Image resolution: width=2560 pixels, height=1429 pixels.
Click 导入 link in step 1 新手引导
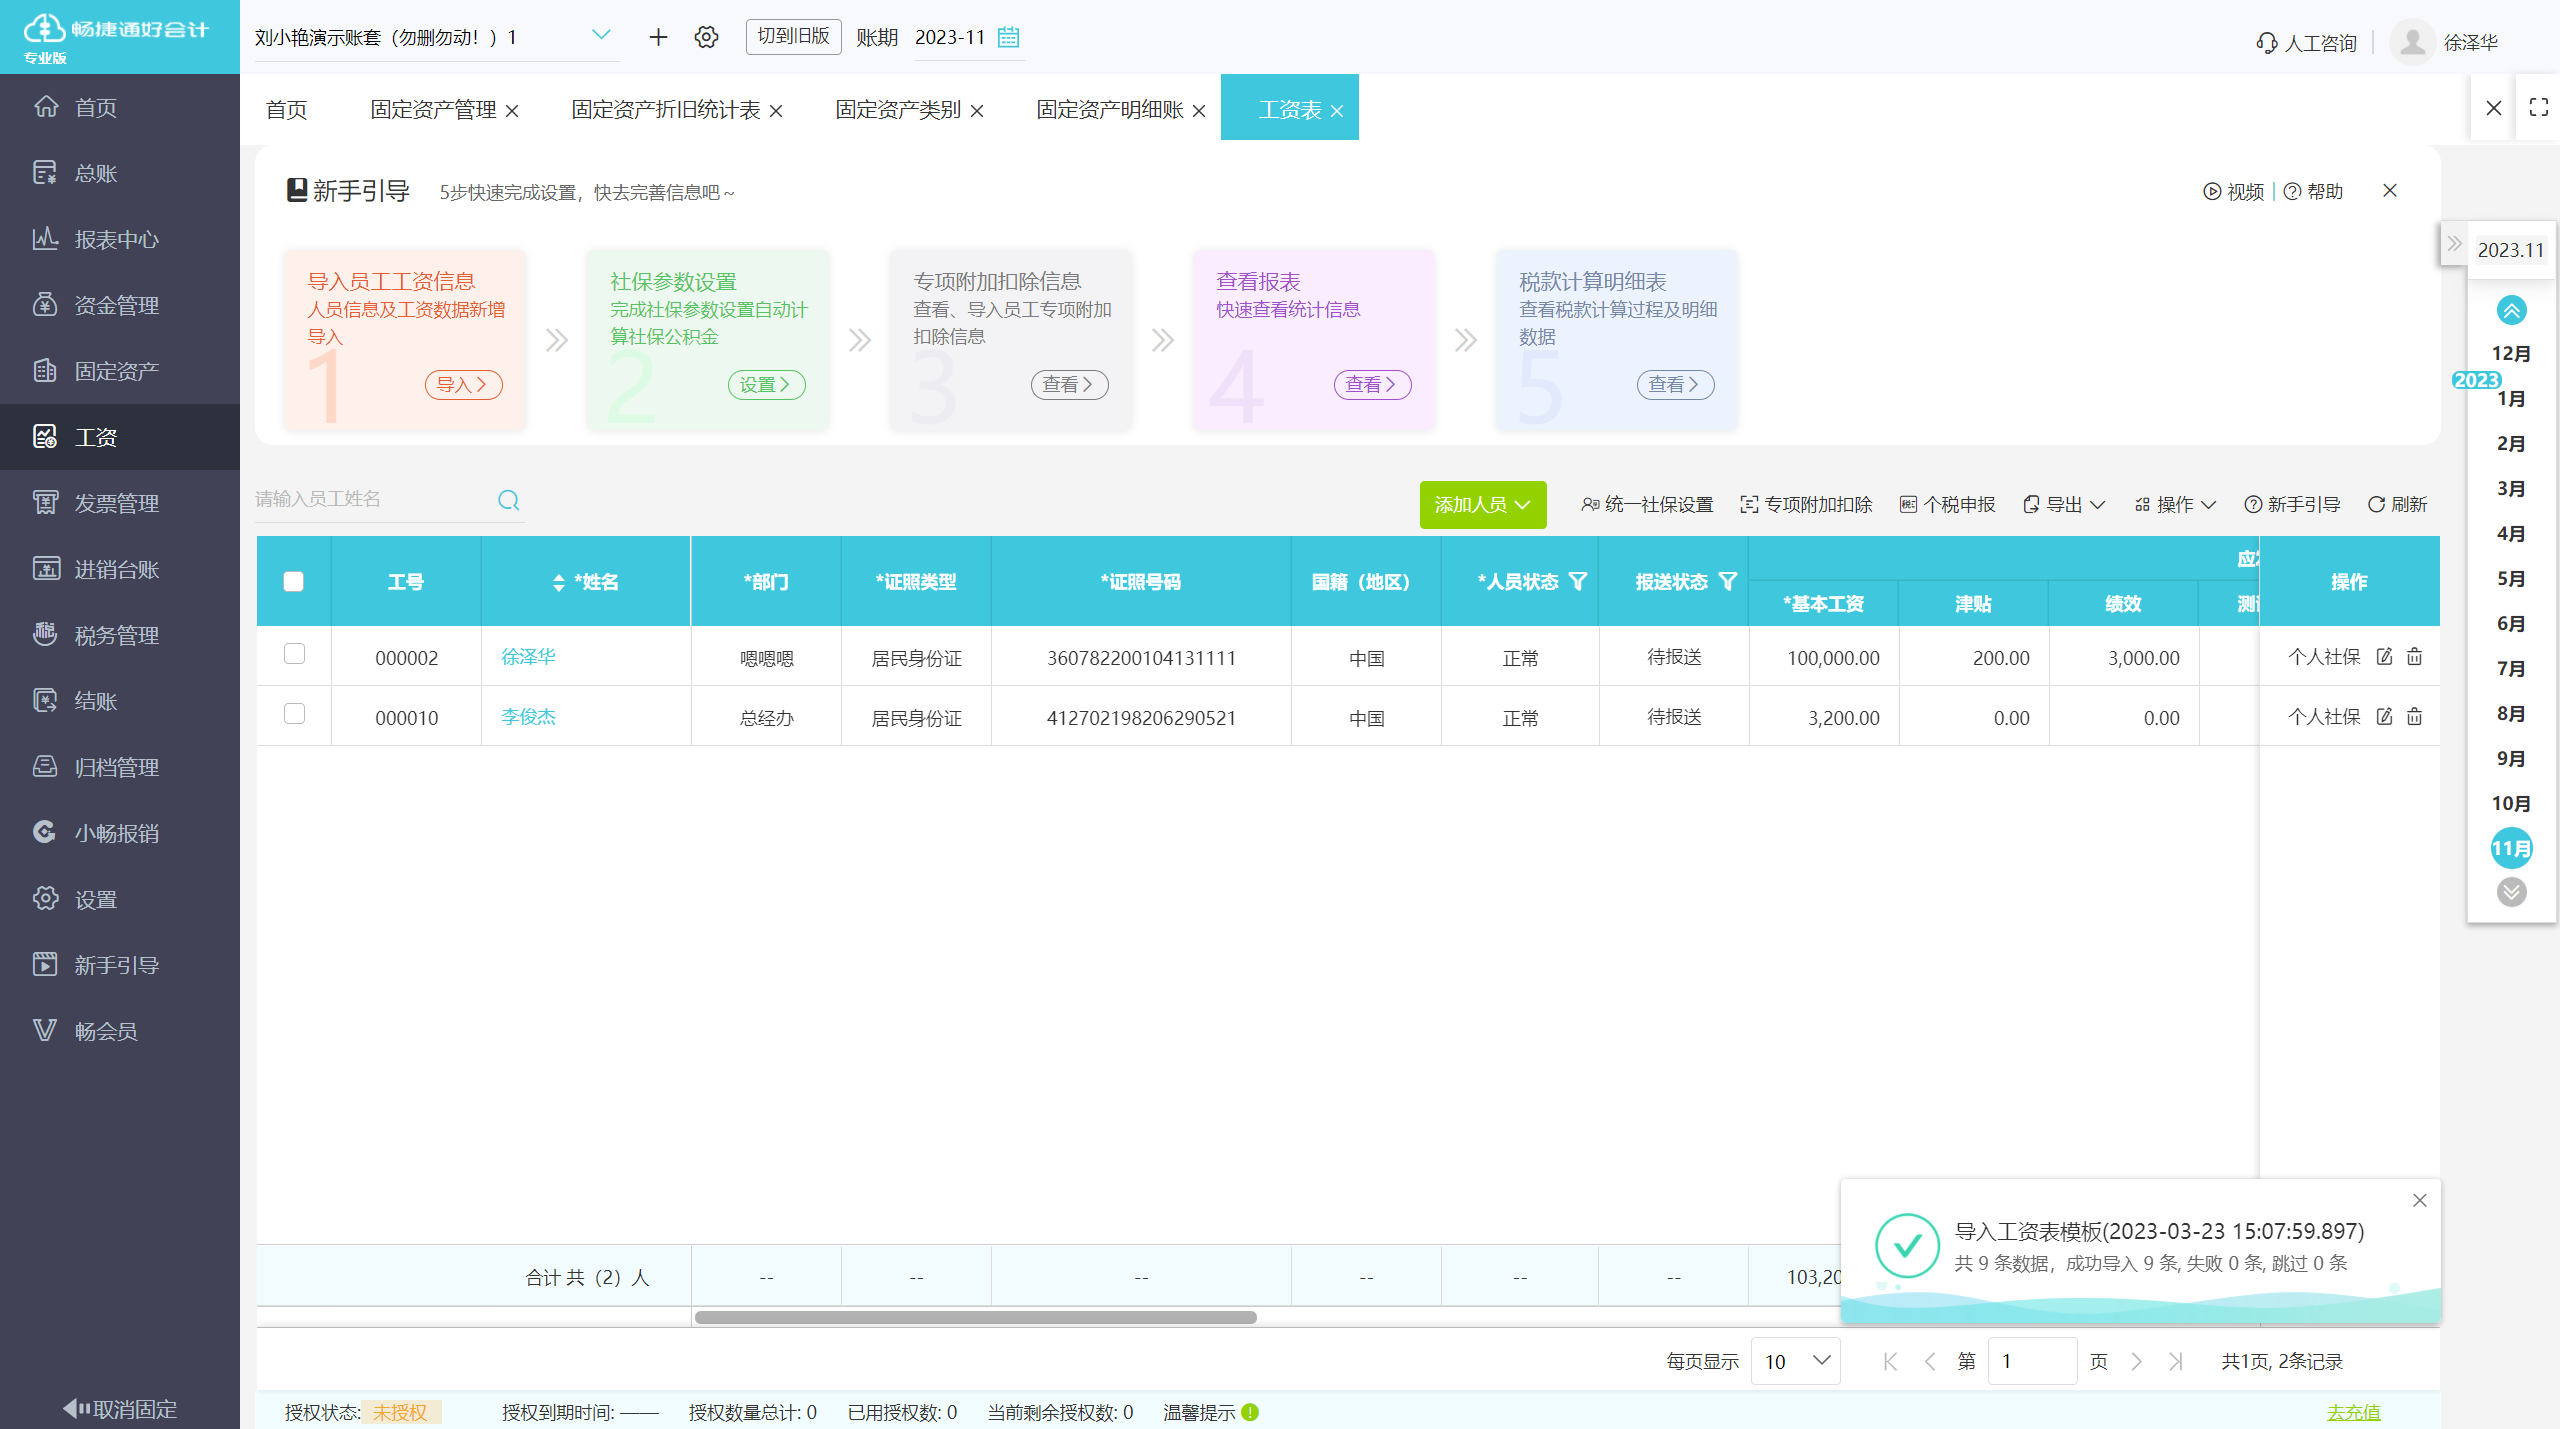(462, 385)
